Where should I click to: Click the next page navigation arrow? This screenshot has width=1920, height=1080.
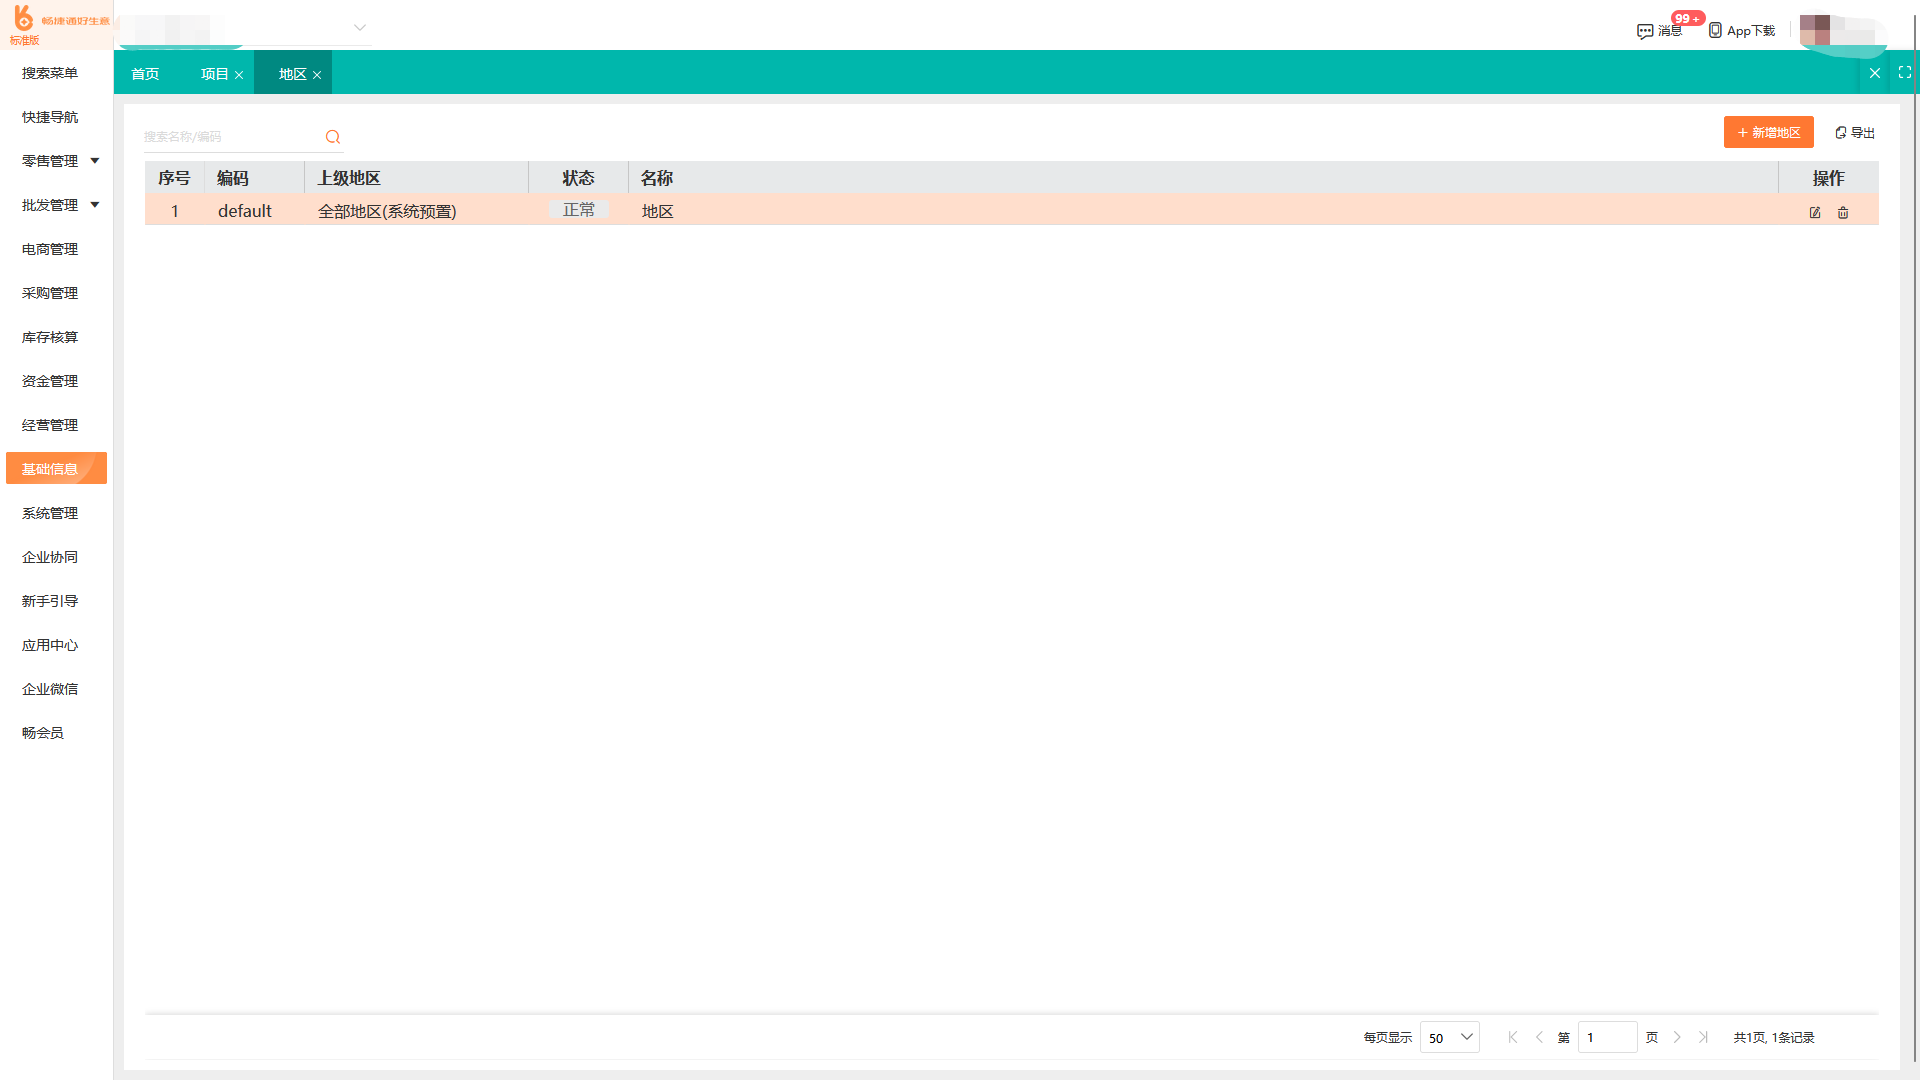click(x=1677, y=1038)
